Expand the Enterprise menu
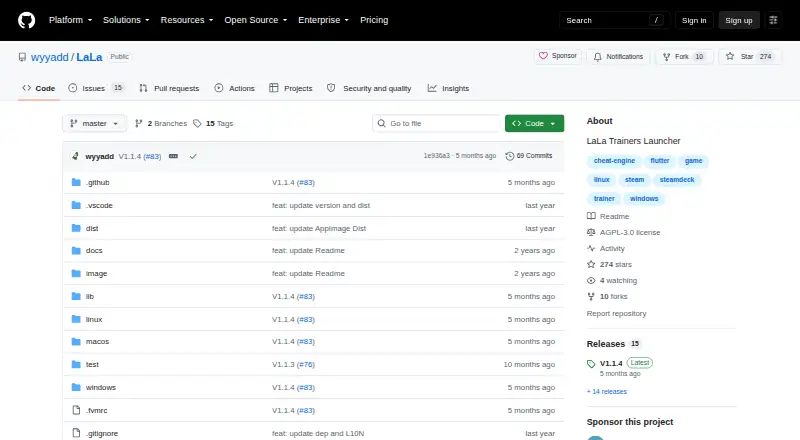This screenshot has width=800, height=440. coord(323,20)
